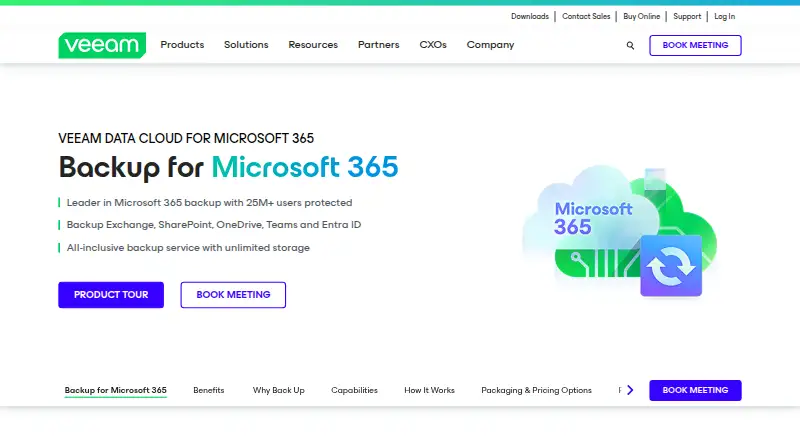This screenshot has width=800, height=440.
Task: Start the PRODUCT TOUR
Action: tap(111, 295)
